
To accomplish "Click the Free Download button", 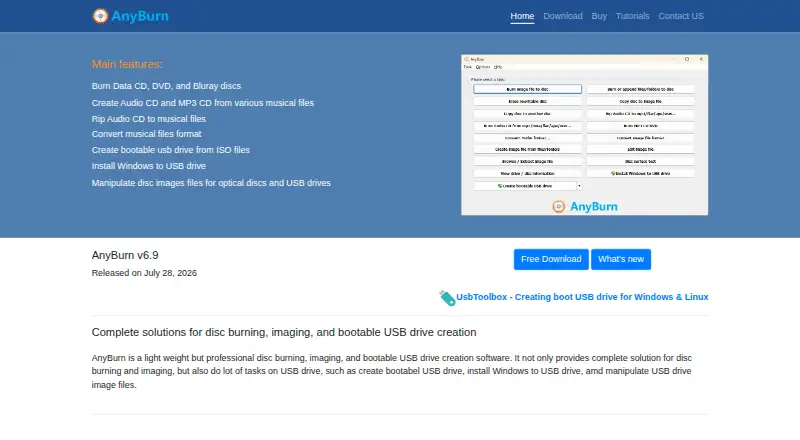I will (551, 259).
